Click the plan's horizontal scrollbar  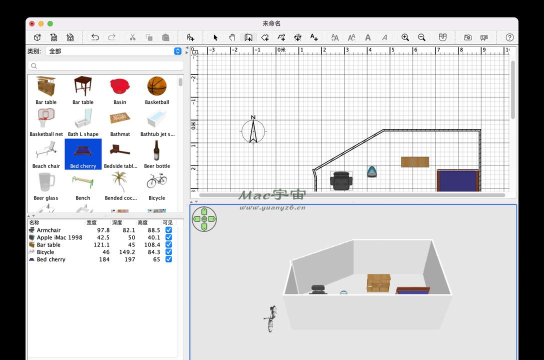352,195
